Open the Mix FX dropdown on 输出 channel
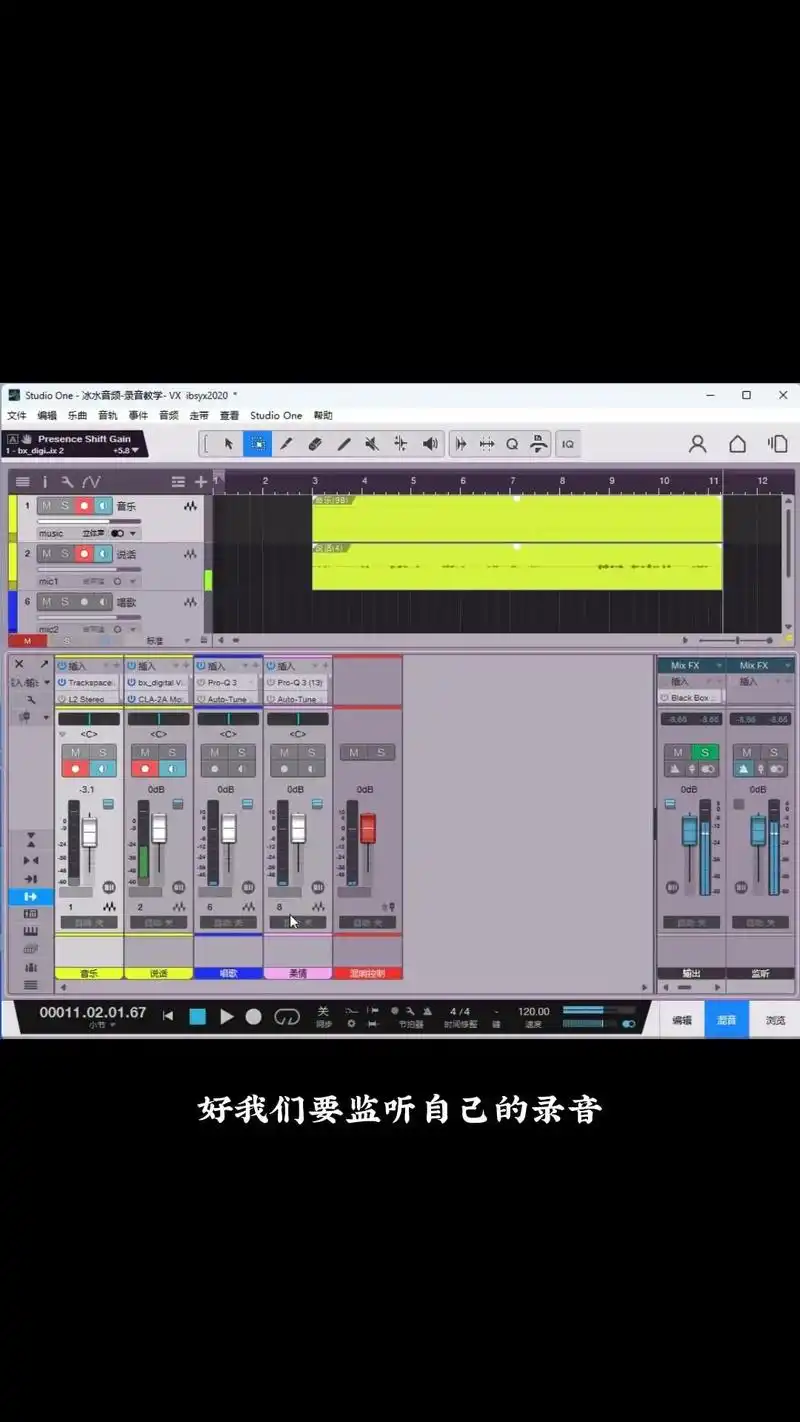The height and width of the screenshot is (1422, 800). tap(690, 665)
